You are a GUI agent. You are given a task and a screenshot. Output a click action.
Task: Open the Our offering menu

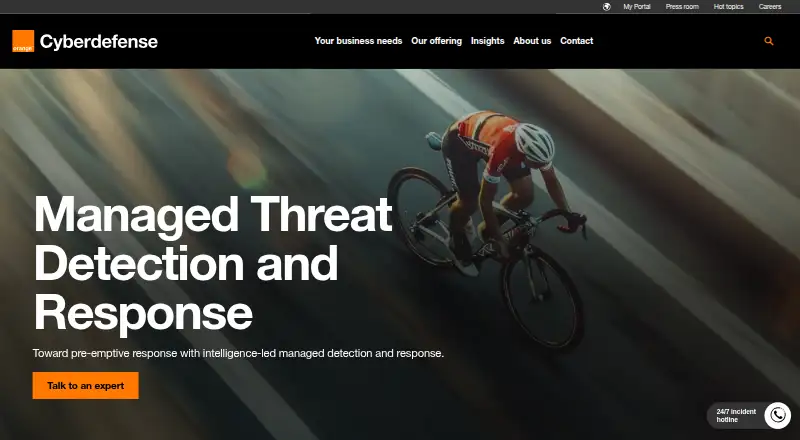[x=436, y=41]
